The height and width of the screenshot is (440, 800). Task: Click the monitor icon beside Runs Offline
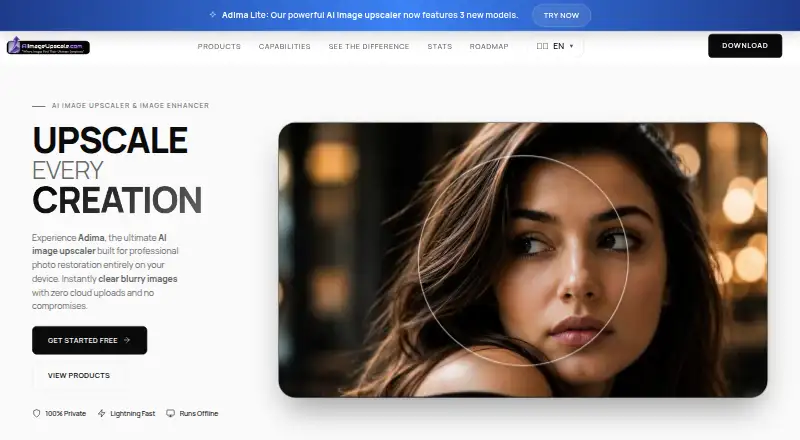tap(170, 413)
